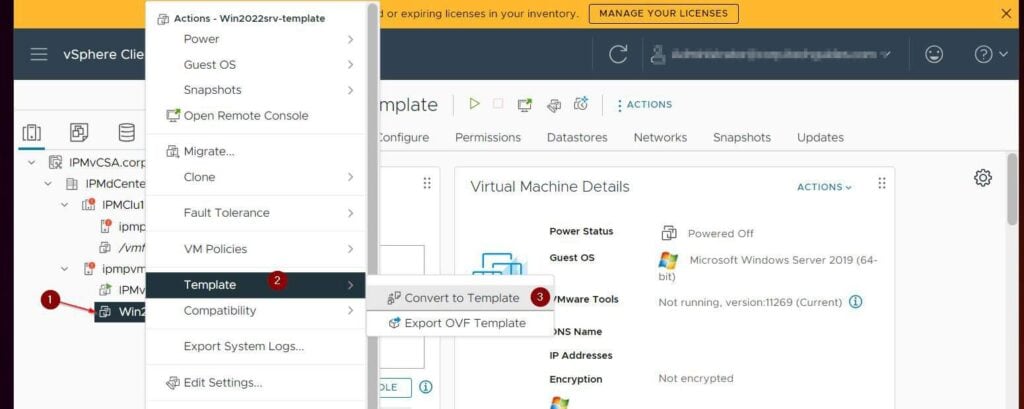Select the Win2022srv-template VM in tree

[x=121, y=312]
